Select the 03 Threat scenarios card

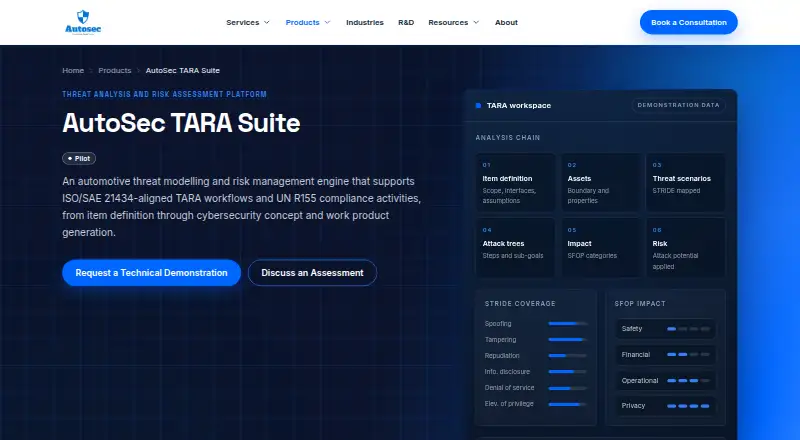(686, 182)
